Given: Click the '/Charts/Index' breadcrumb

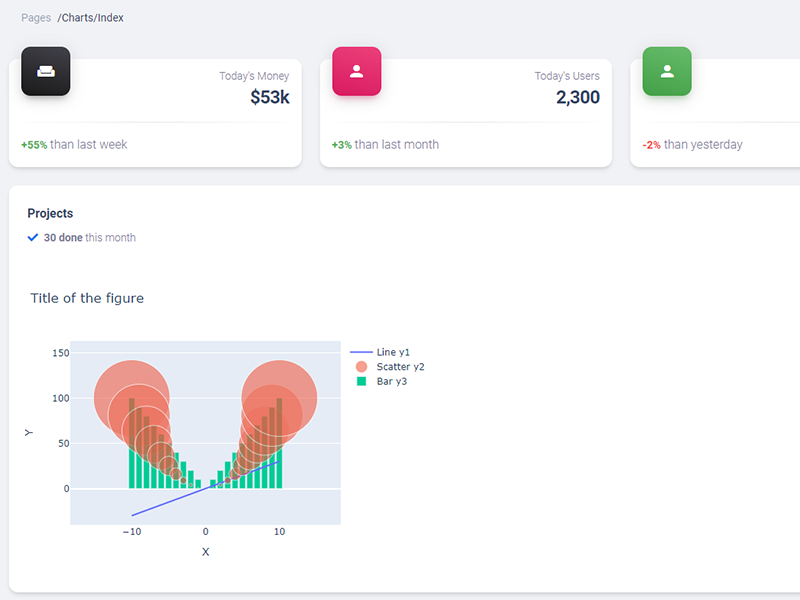Looking at the screenshot, I should [x=91, y=18].
